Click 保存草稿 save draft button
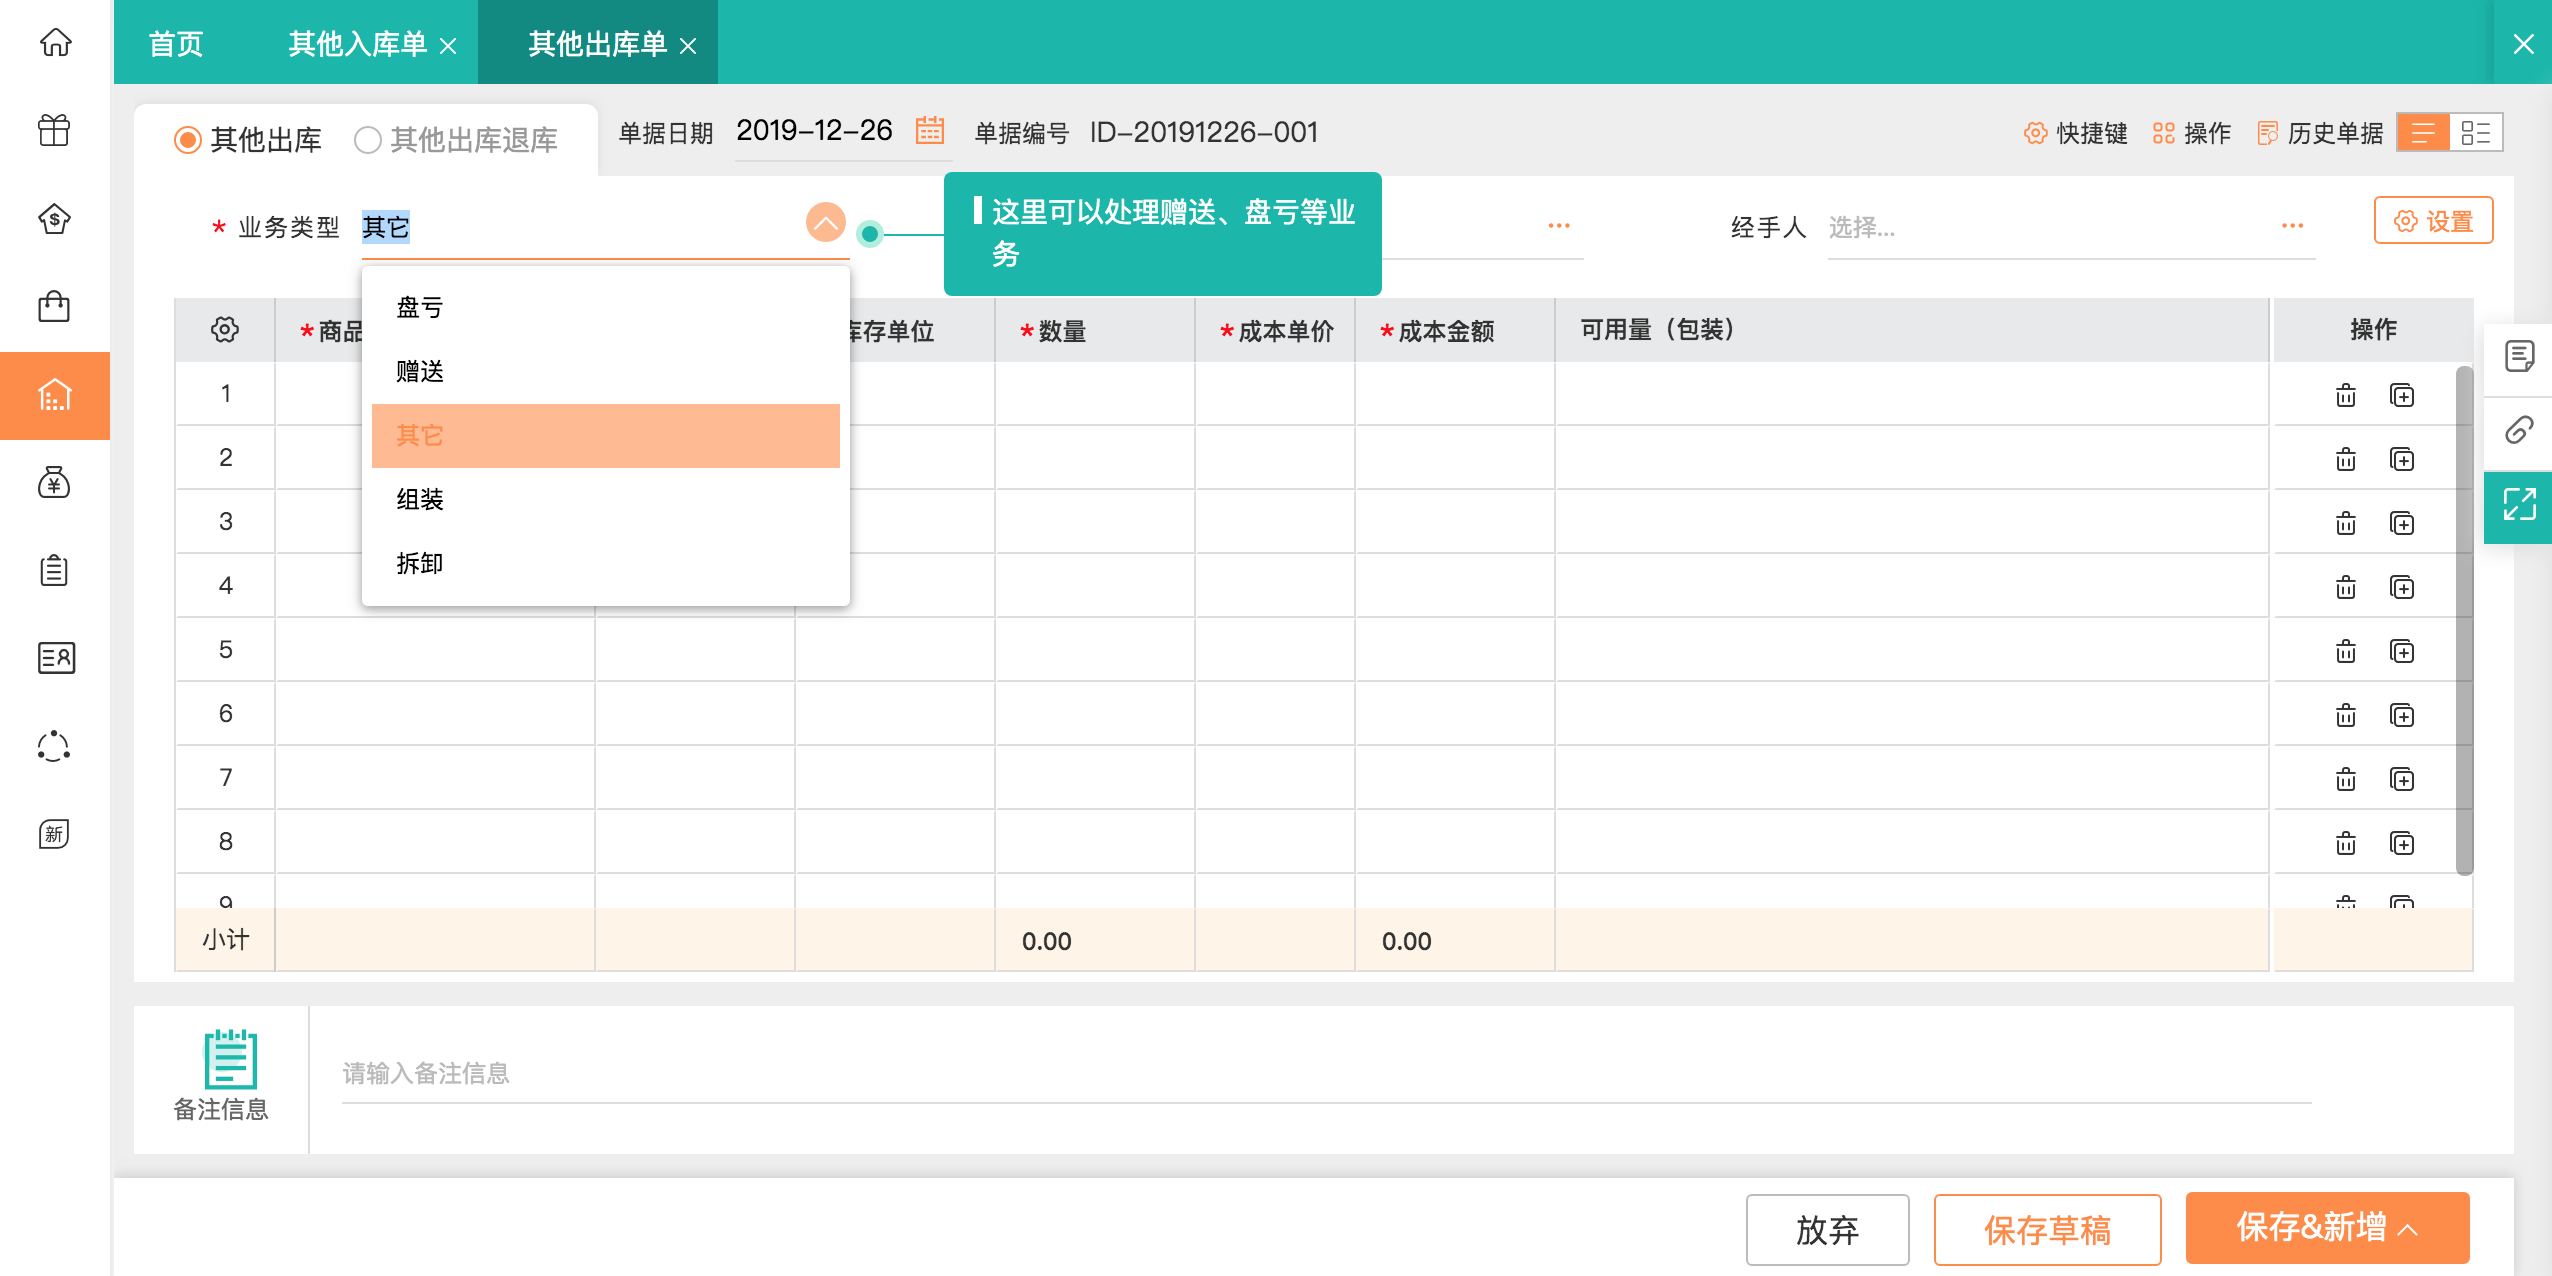This screenshot has width=2552, height=1276. click(2047, 1227)
